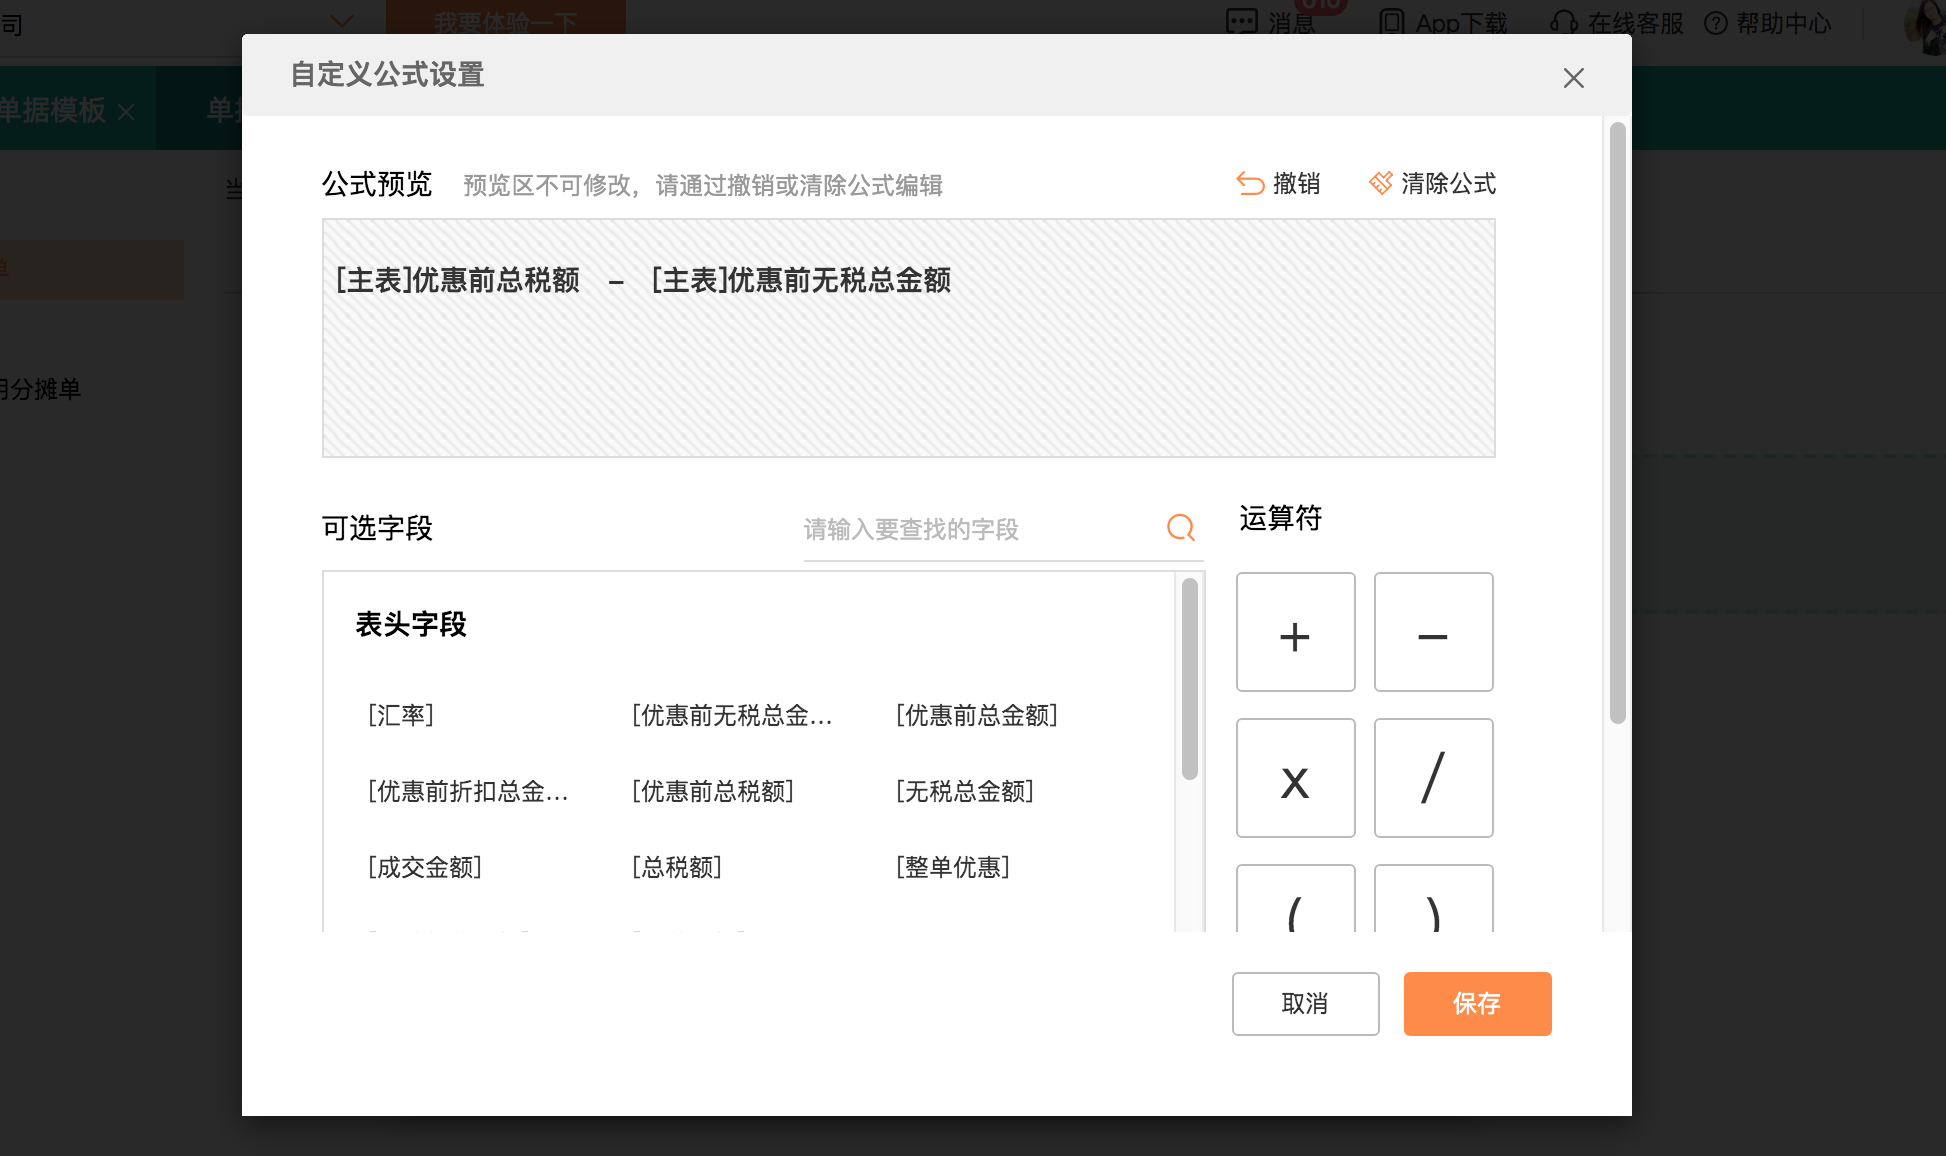Click the close parenthesis ) icon

click(1433, 908)
